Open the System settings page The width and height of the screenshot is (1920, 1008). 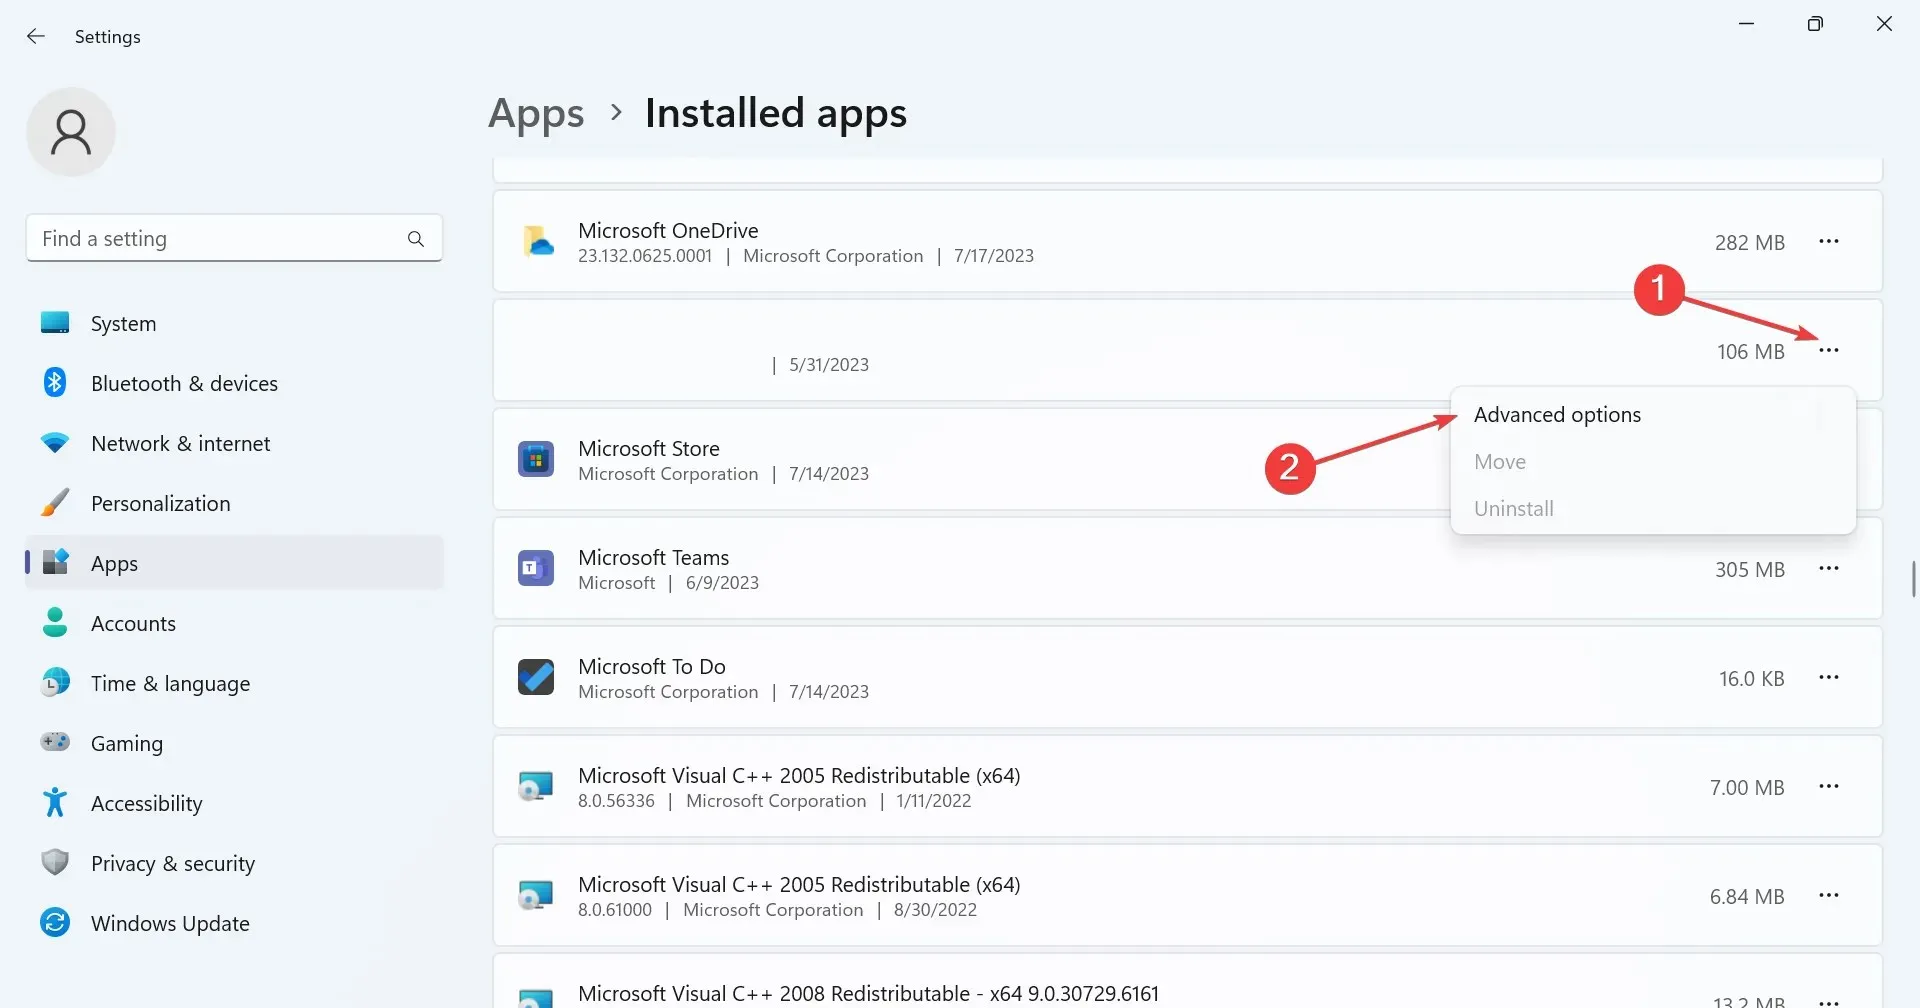tap(234, 323)
